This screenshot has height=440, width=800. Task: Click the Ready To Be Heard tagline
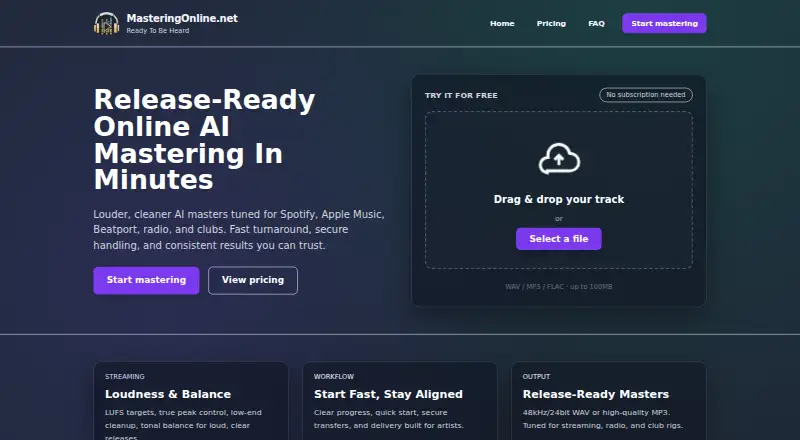click(158, 31)
